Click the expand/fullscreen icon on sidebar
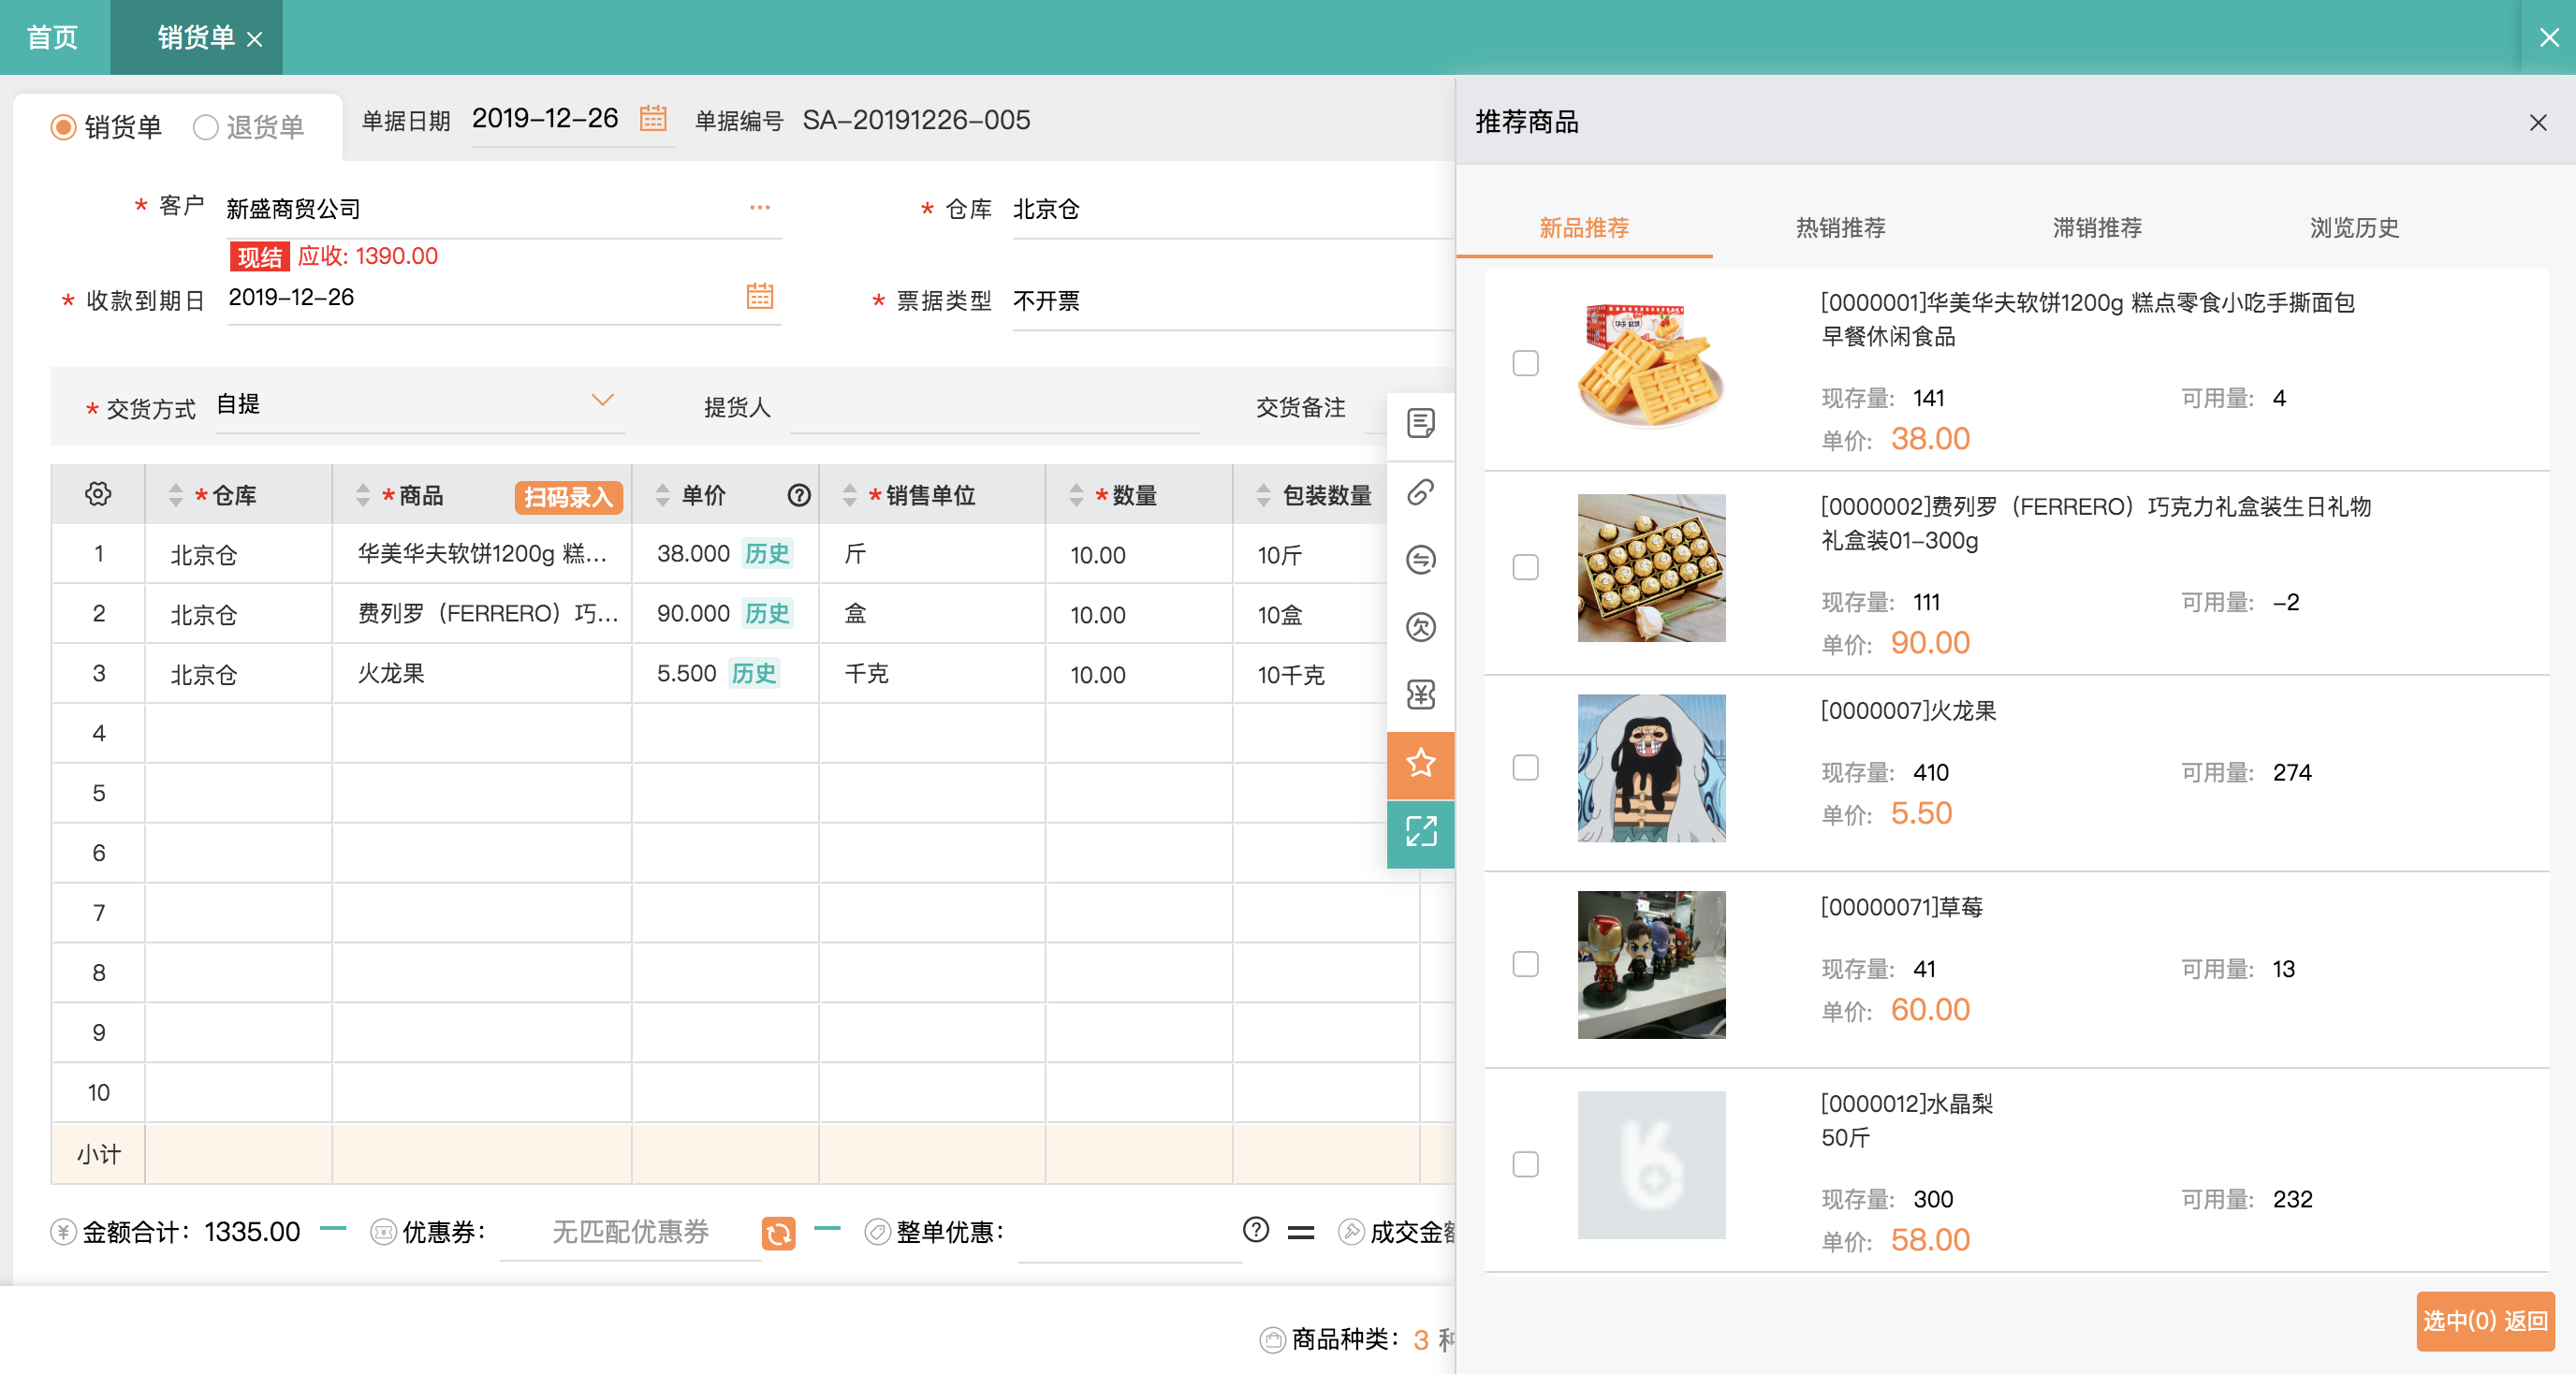This screenshot has height=1374, width=2576. coord(1425,833)
